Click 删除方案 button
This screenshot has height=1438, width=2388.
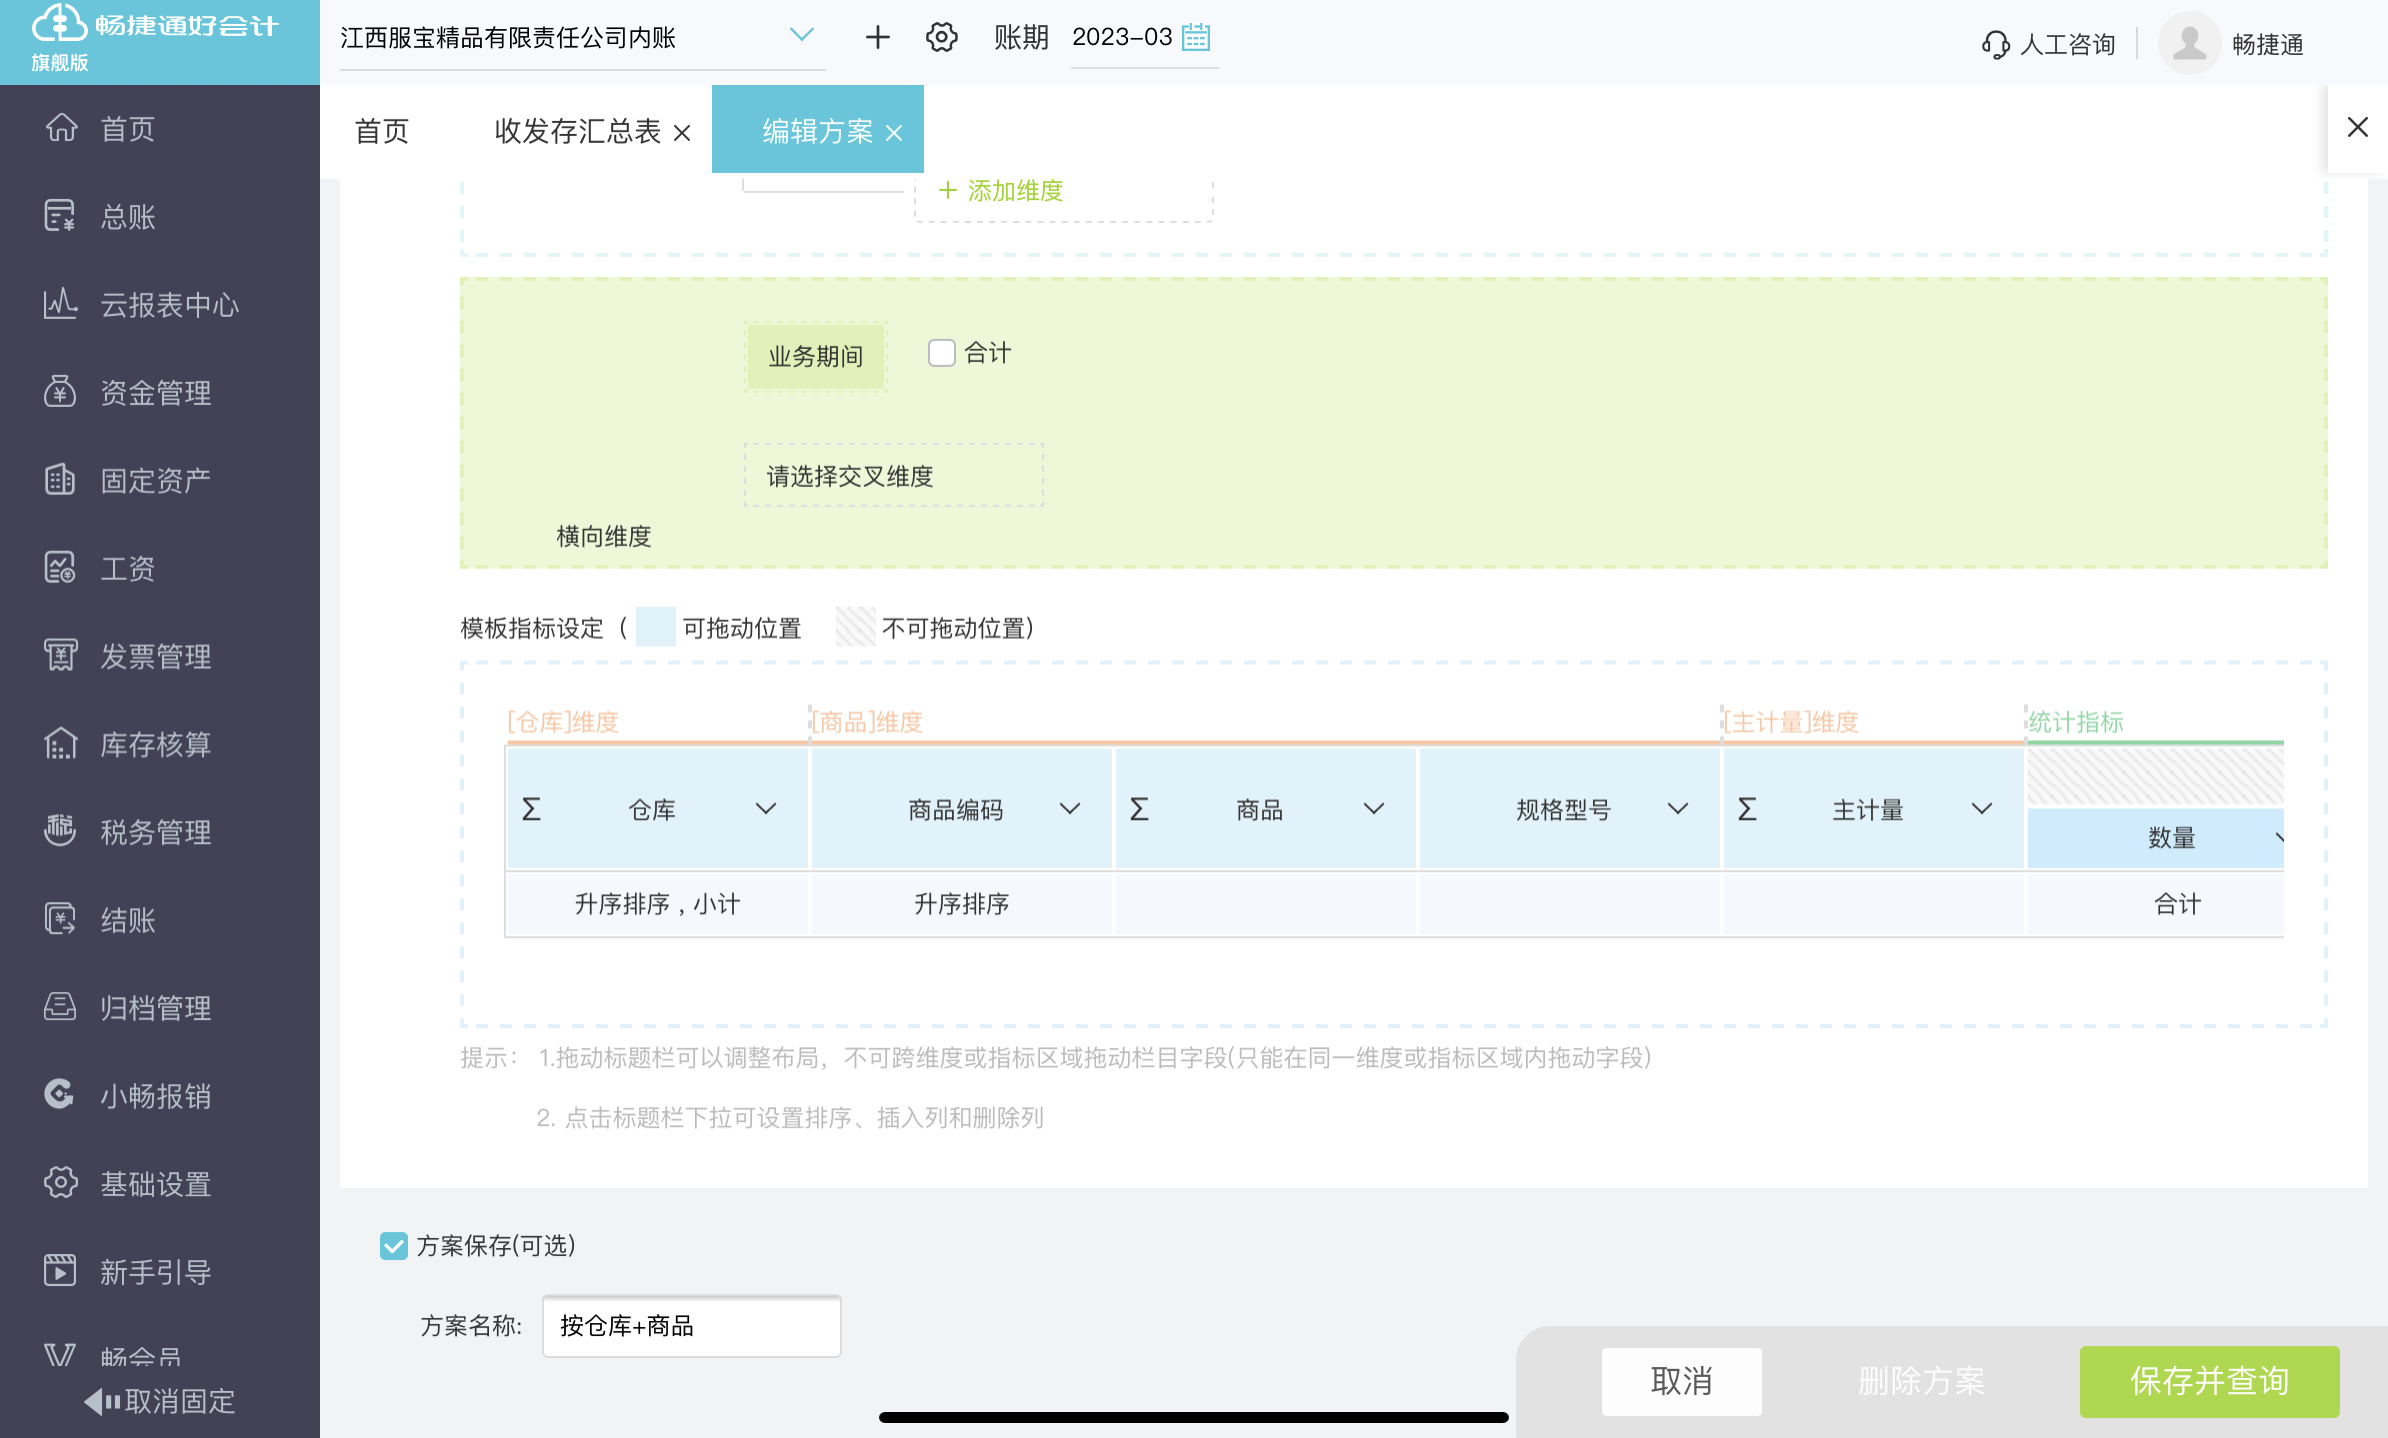pos(1922,1380)
